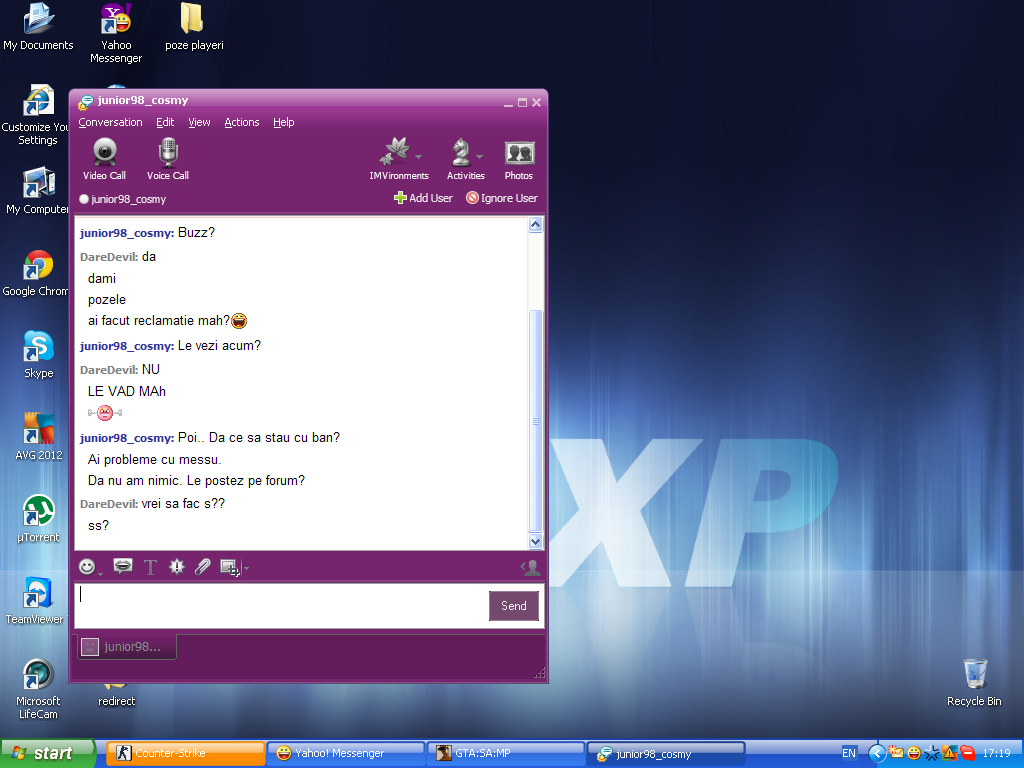
Task: Open text formatting with the T icon
Action: (x=151, y=567)
